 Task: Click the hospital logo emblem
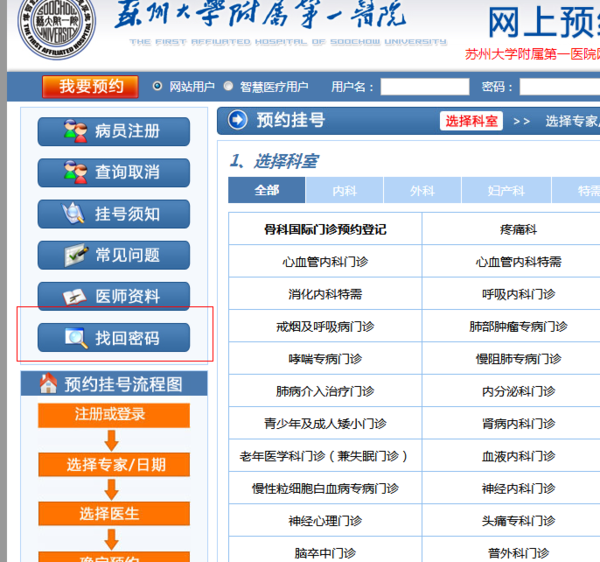pos(57,30)
